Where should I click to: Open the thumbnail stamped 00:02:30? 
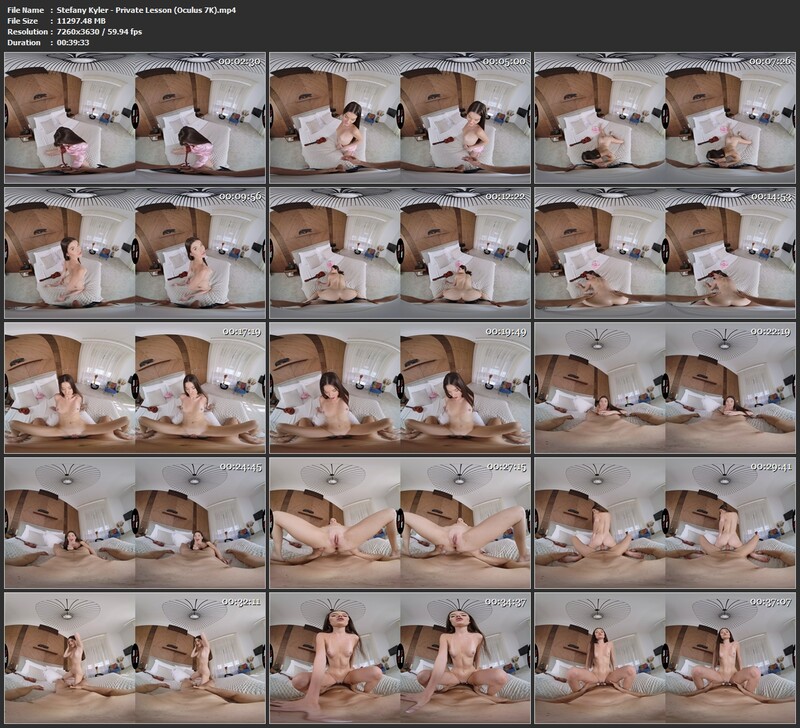[x=135, y=116]
